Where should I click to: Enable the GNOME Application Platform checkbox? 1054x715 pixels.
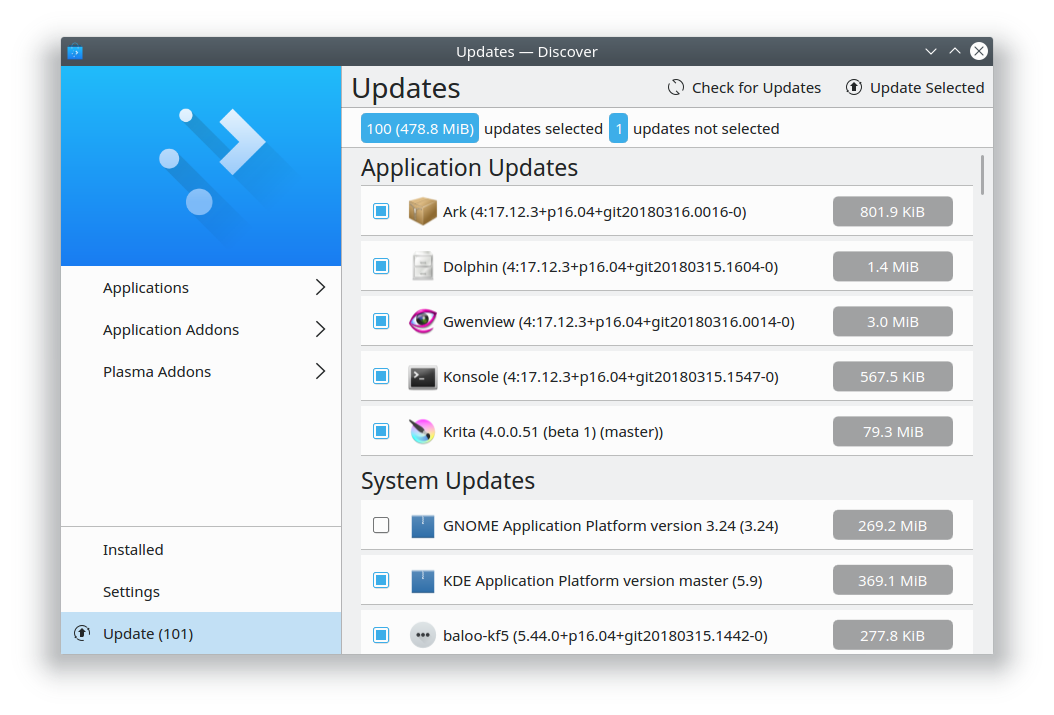click(x=381, y=526)
